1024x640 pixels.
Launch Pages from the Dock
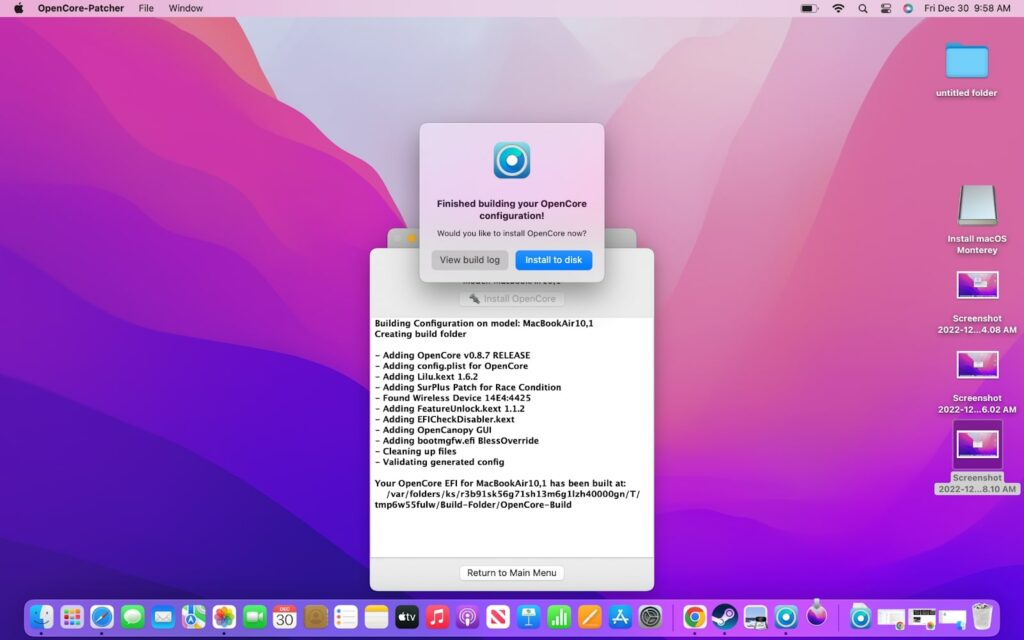tap(589, 616)
